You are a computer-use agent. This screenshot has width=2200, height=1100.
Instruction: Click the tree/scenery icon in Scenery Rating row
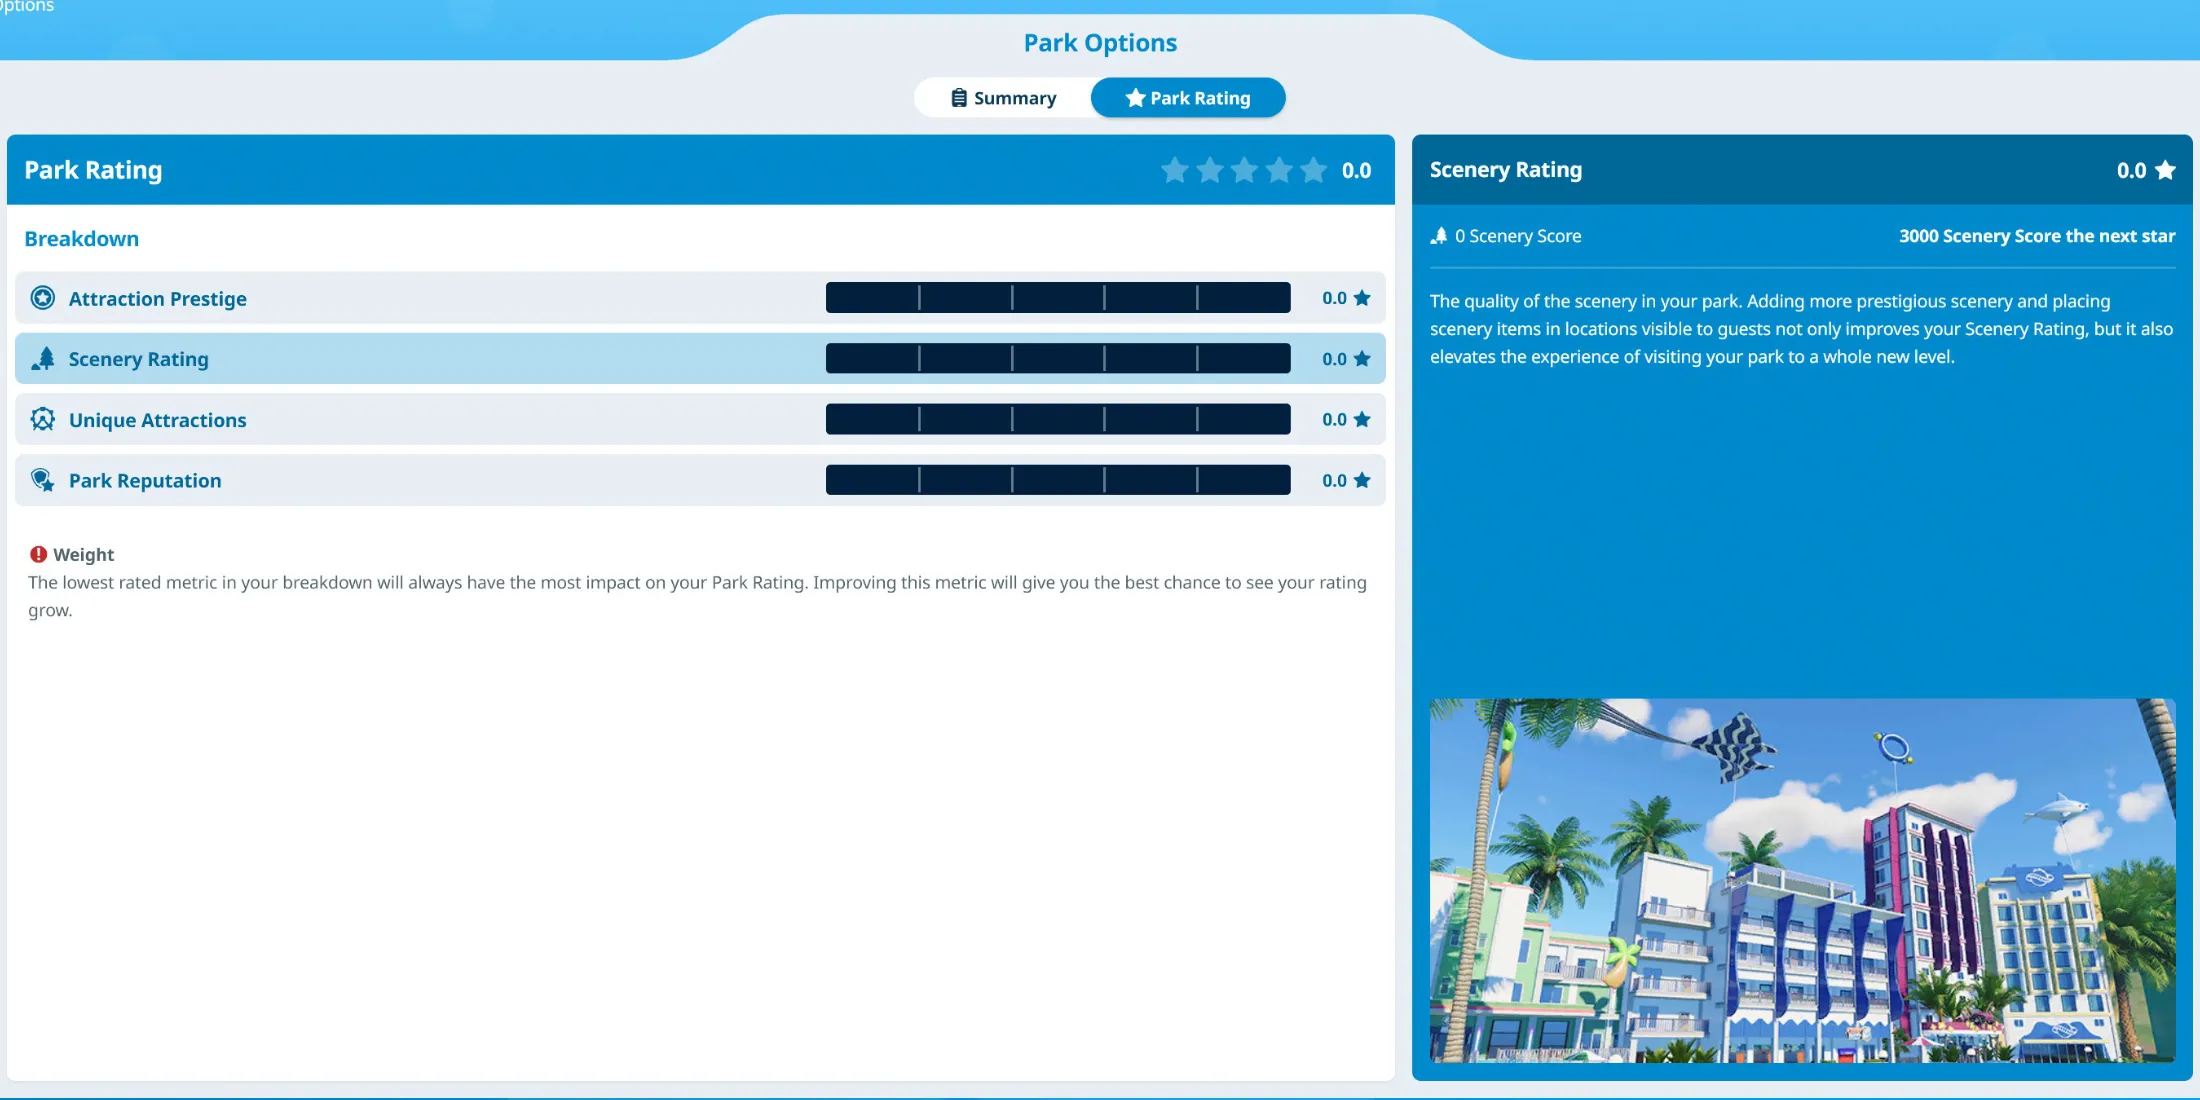(x=42, y=358)
